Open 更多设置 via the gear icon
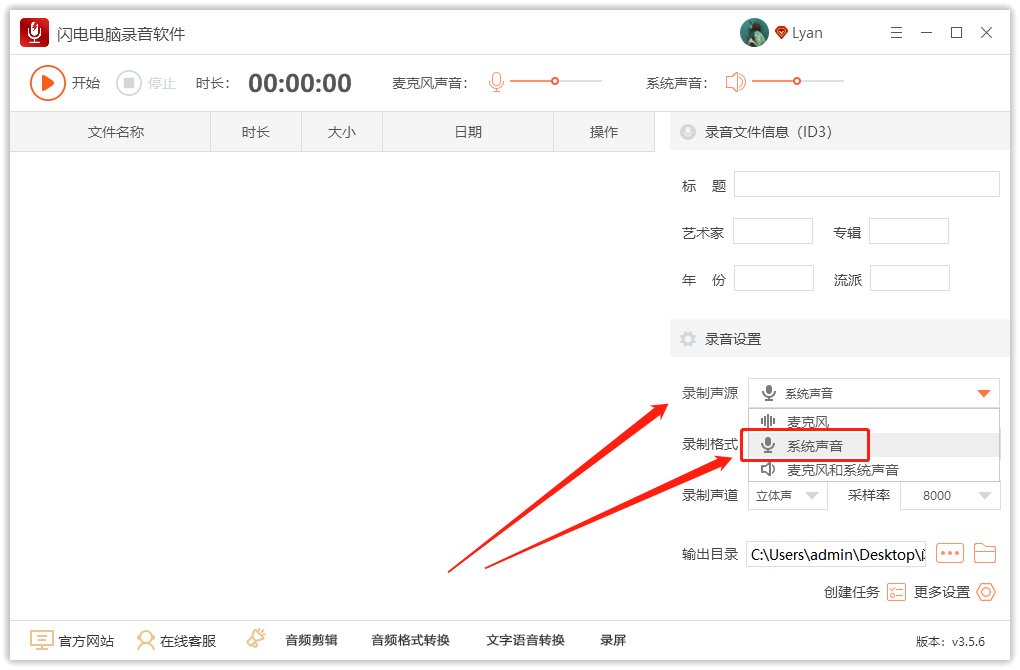1020x670 pixels. click(x=986, y=592)
